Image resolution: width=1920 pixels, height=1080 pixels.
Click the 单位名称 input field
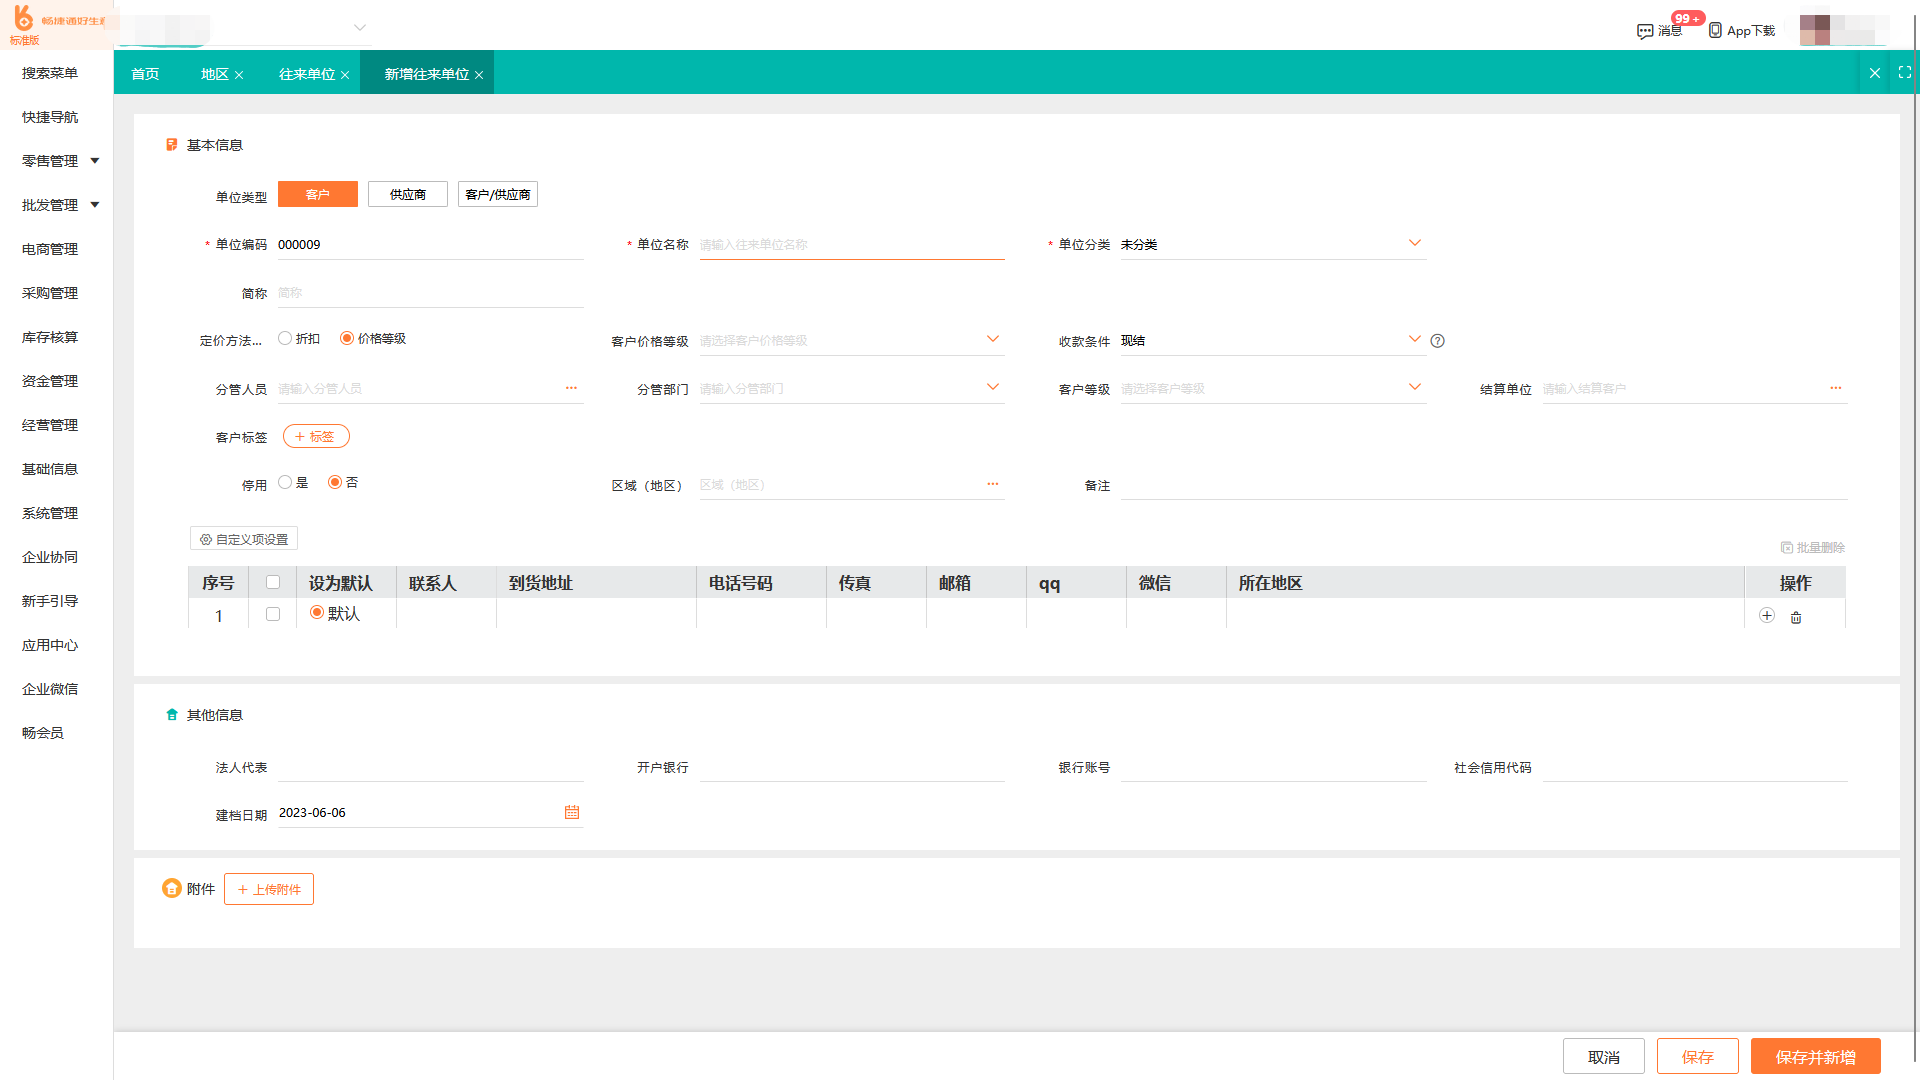coord(849,244)
